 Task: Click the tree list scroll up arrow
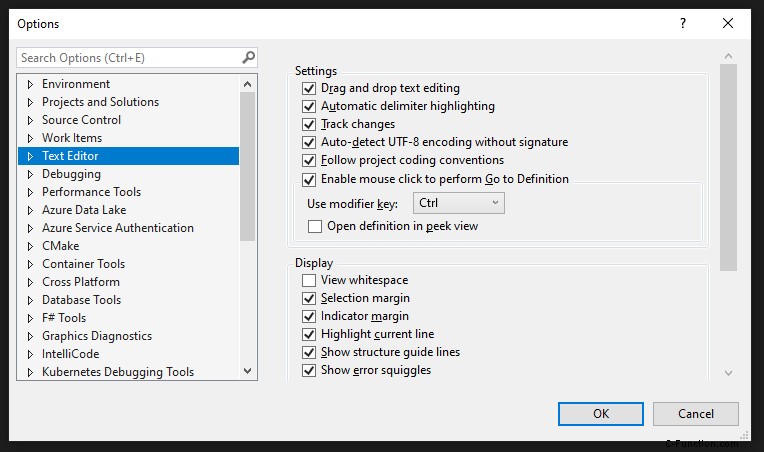pyautogui.click(x=248, y=84)
